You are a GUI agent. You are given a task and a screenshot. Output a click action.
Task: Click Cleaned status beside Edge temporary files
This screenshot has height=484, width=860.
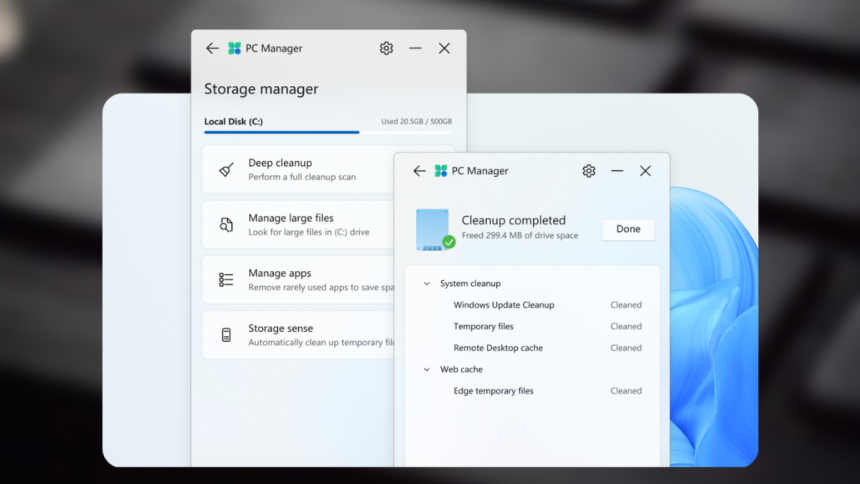coord(626,391)
